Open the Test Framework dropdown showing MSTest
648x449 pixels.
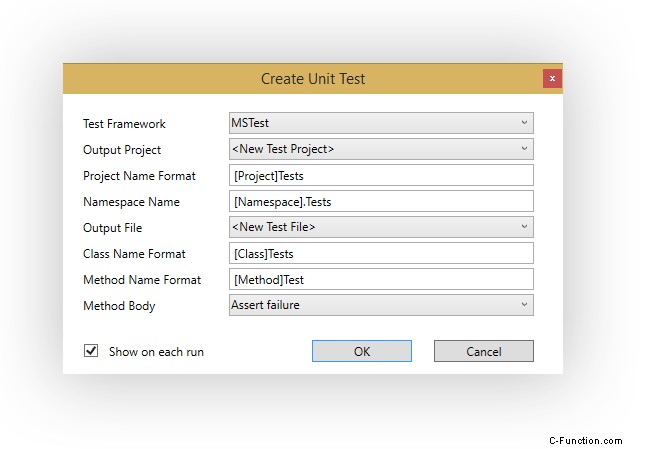pos(381,123)
